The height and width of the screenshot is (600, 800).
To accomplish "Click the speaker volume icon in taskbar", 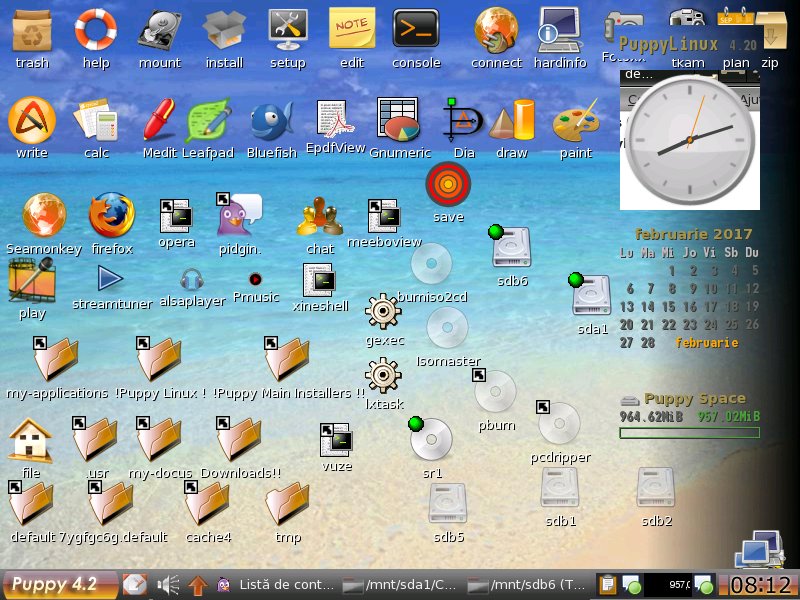I will (x=168, y=584).
